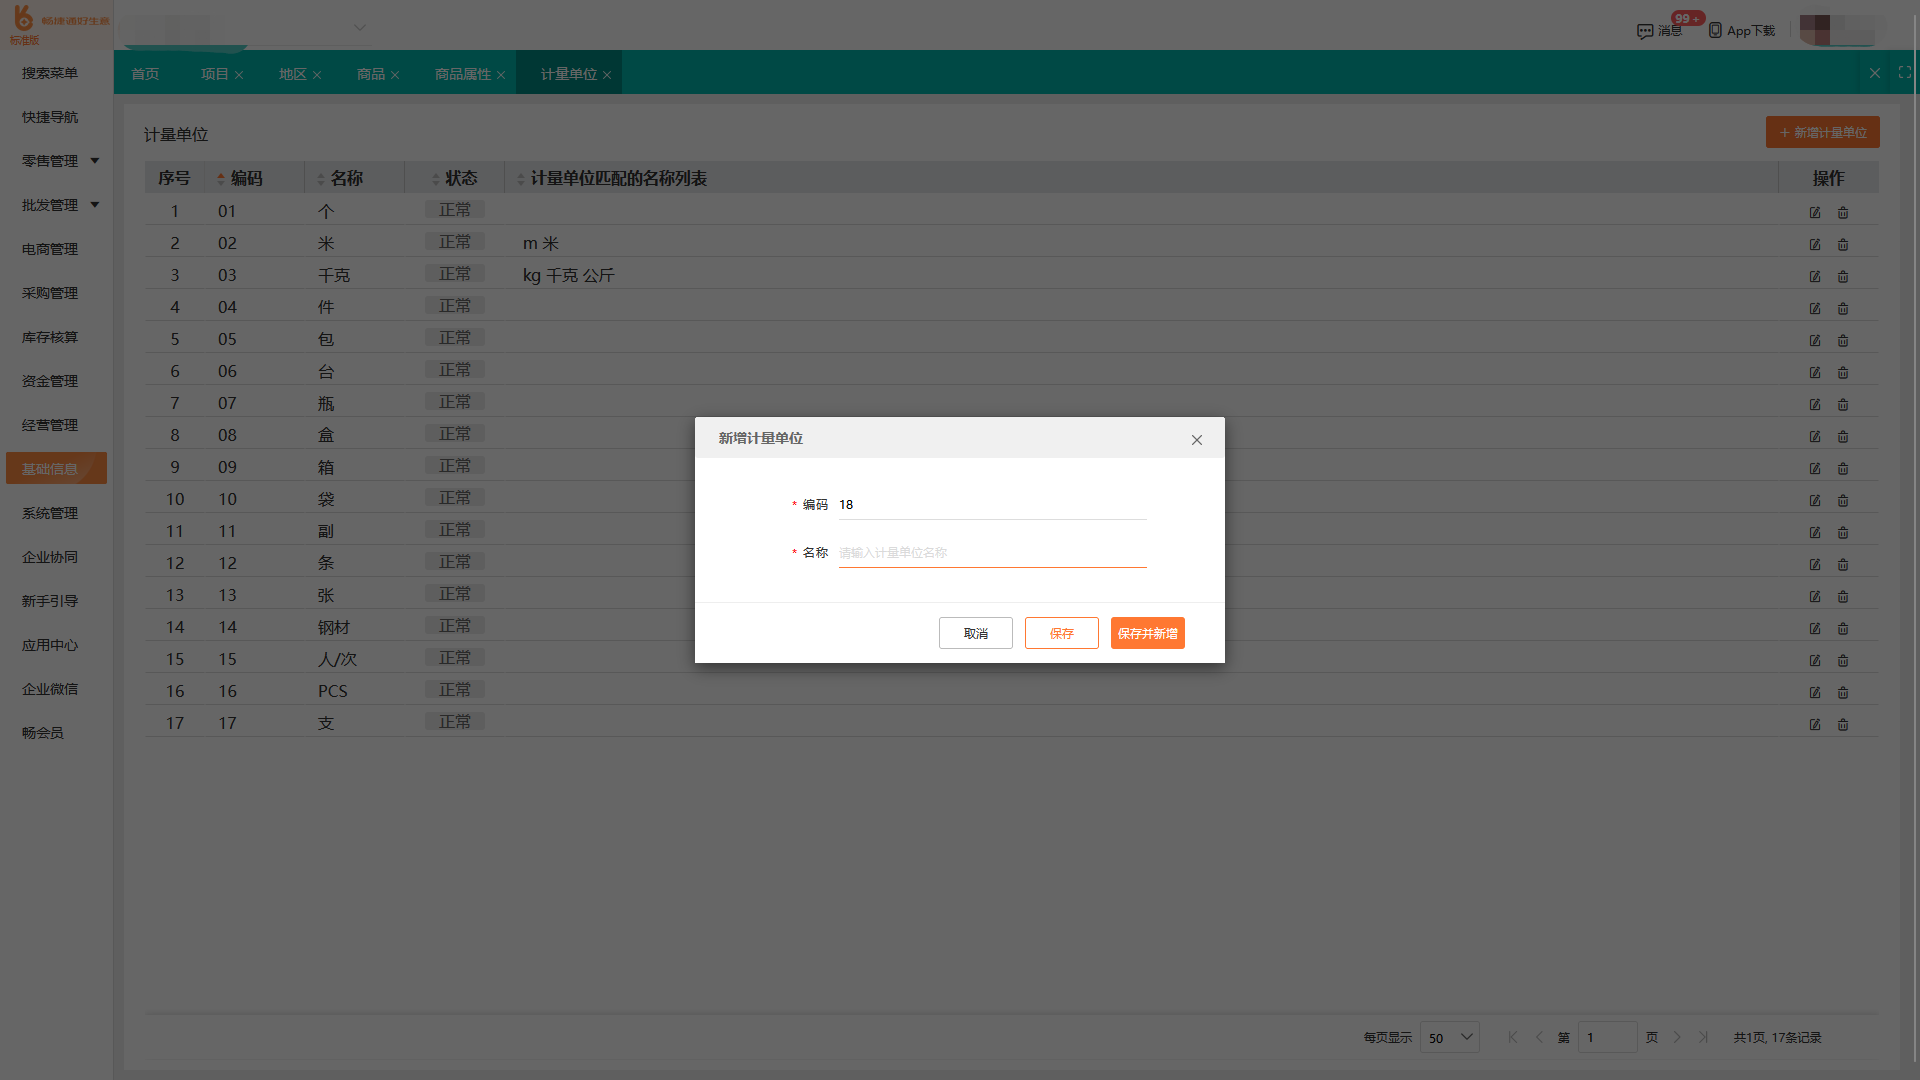The height and width of the screenshot is (1080, 1920).
Task: Click the edit icon for row 1
Action: [1815, 210]
